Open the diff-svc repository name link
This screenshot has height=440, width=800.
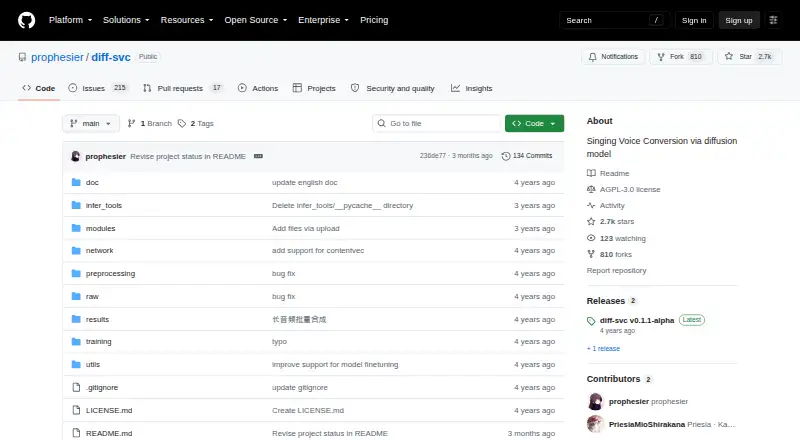click(111, 57)
